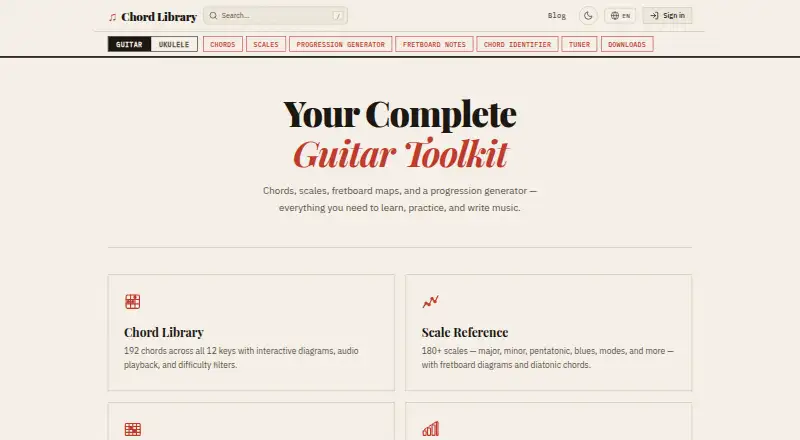
Task: Click the Scale Reference card heading
Action: [x=465, y=332]
